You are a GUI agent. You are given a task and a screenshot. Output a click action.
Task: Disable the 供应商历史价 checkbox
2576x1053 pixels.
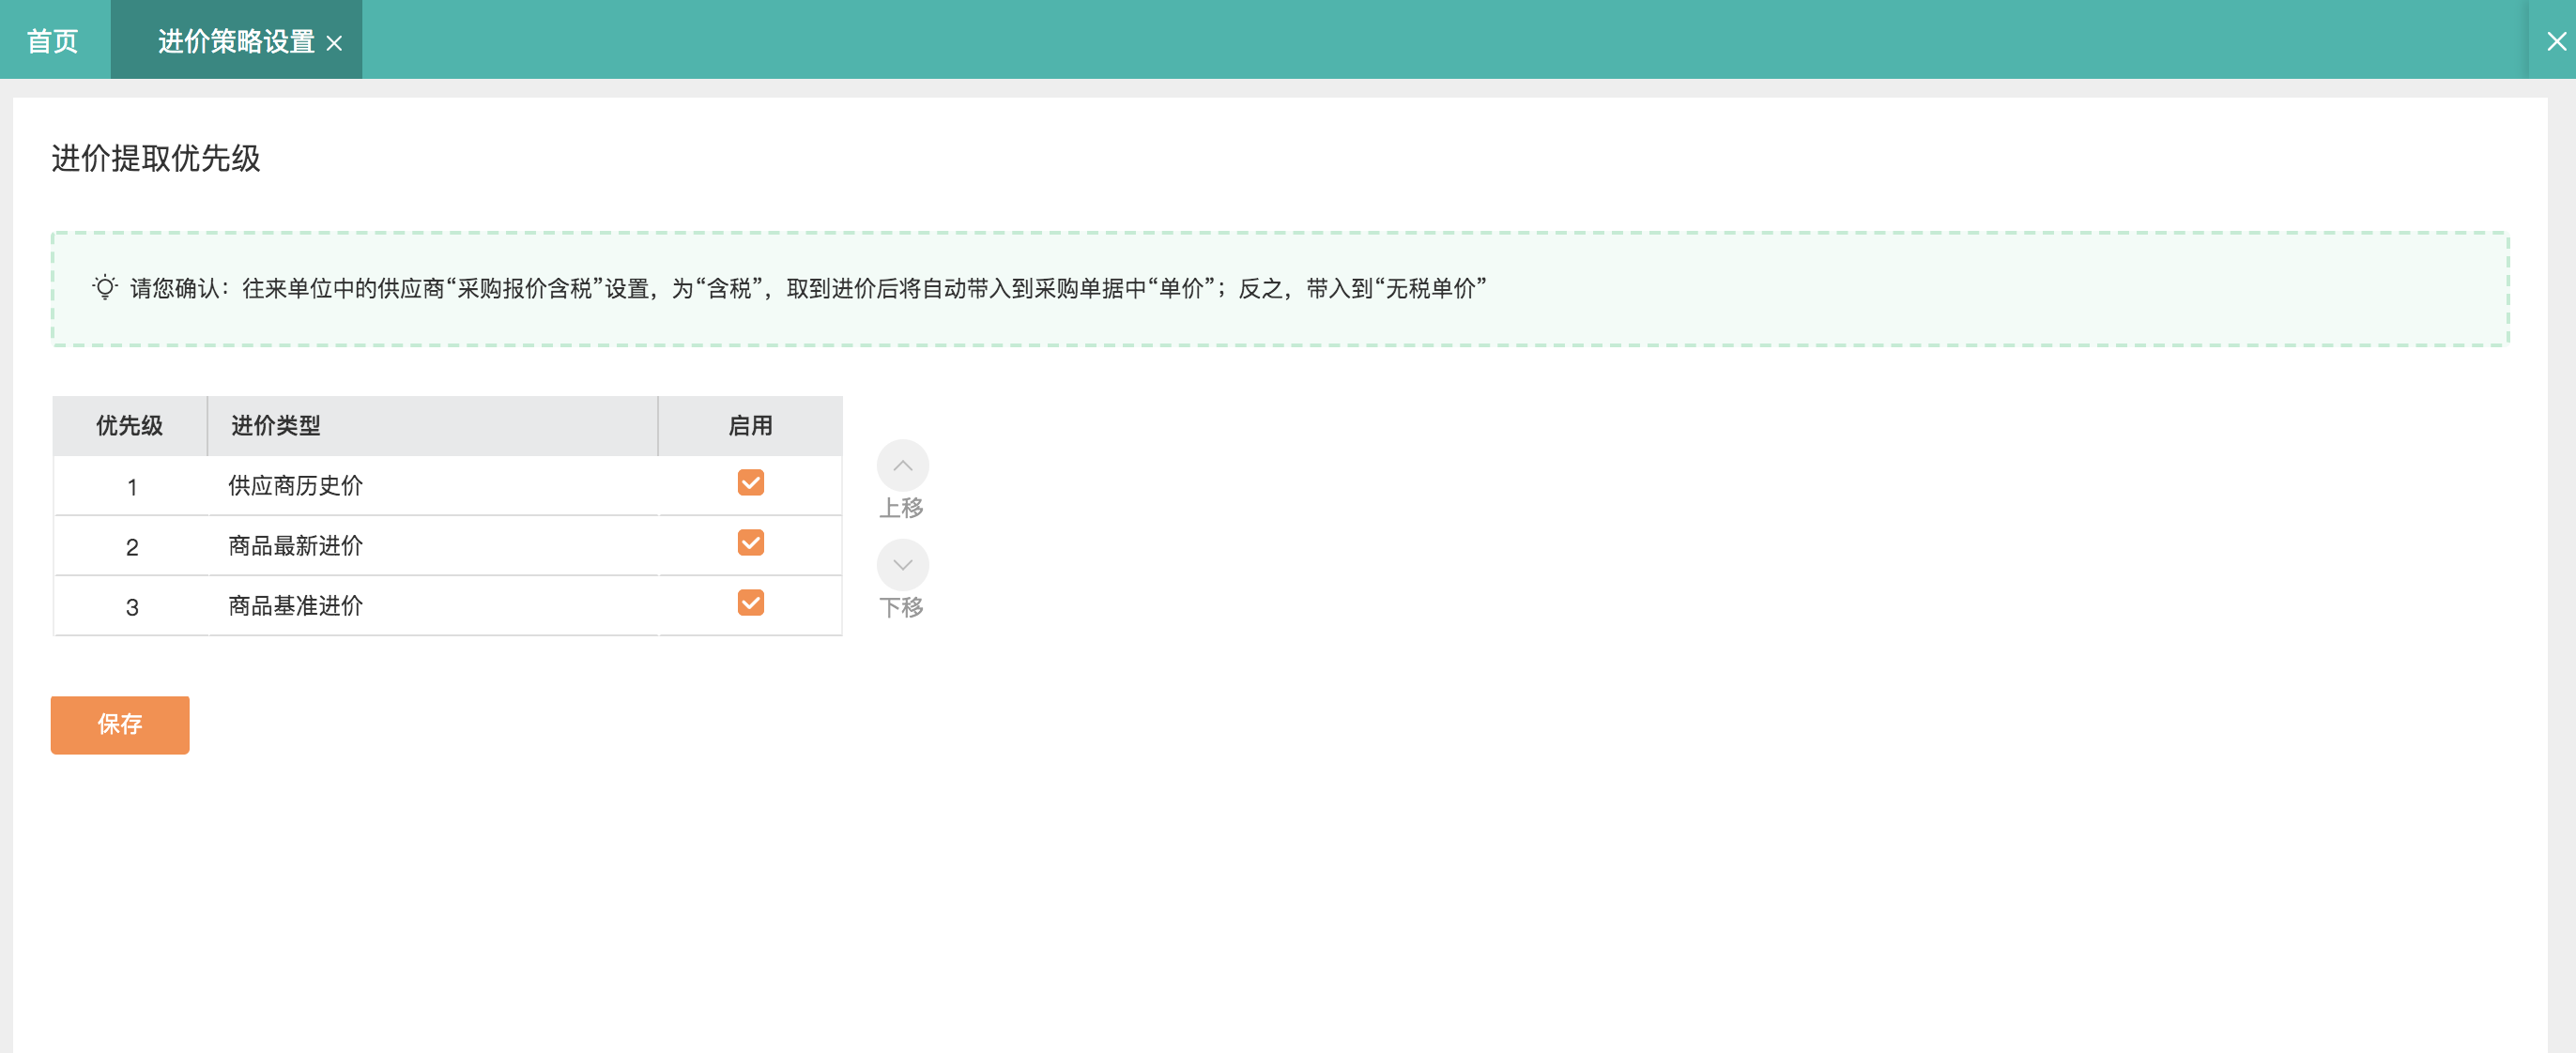pyautogui.click(x=751, y=483)
